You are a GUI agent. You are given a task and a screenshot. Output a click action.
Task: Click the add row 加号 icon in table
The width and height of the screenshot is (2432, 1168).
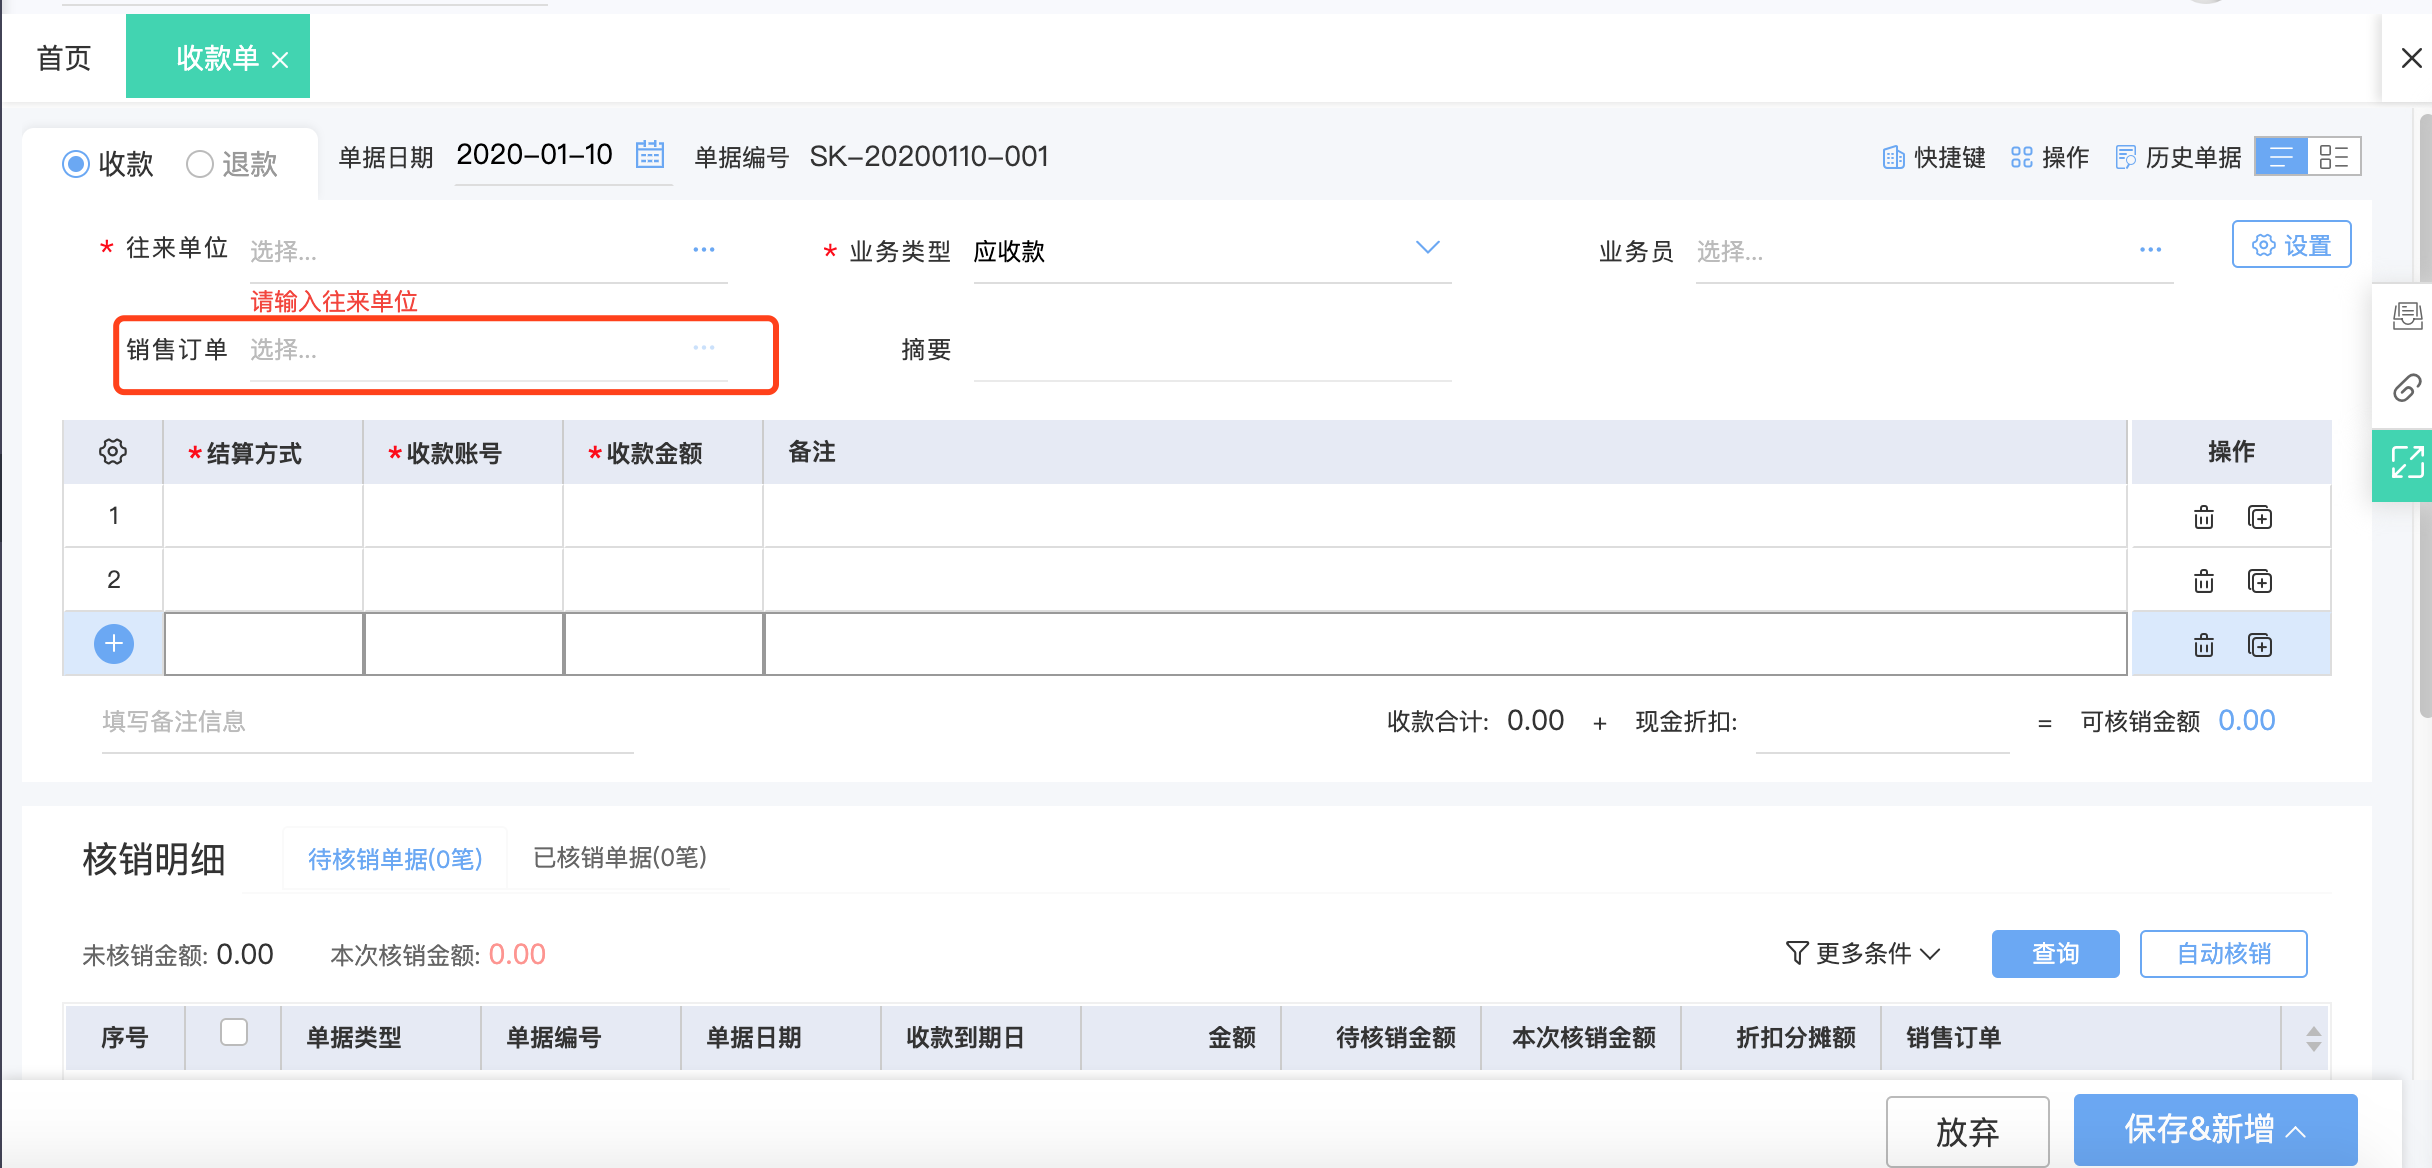pyautogui.click(x=115, y=642)
